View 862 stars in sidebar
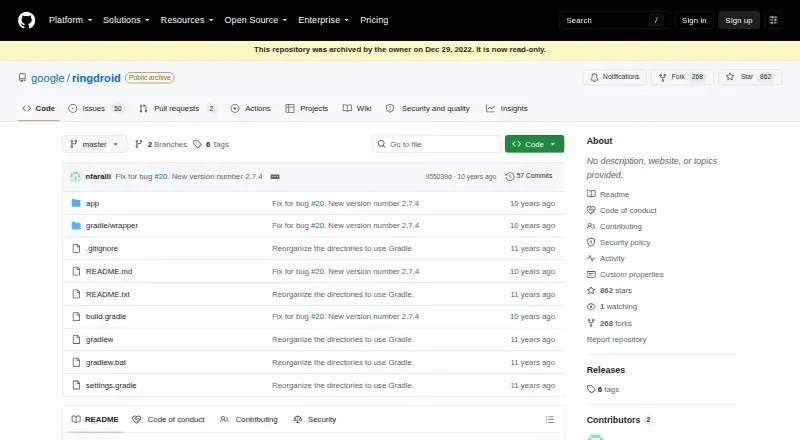Viewport: 800px width, 440px height. coord(610,290)
